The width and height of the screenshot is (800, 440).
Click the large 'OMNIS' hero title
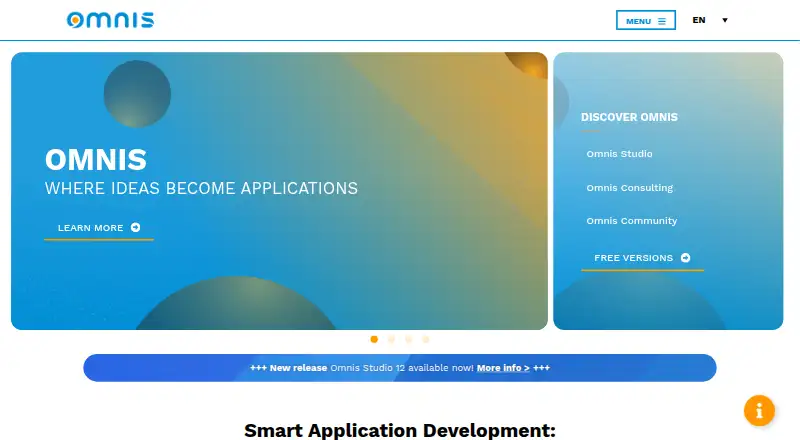(x=96, y=160)
